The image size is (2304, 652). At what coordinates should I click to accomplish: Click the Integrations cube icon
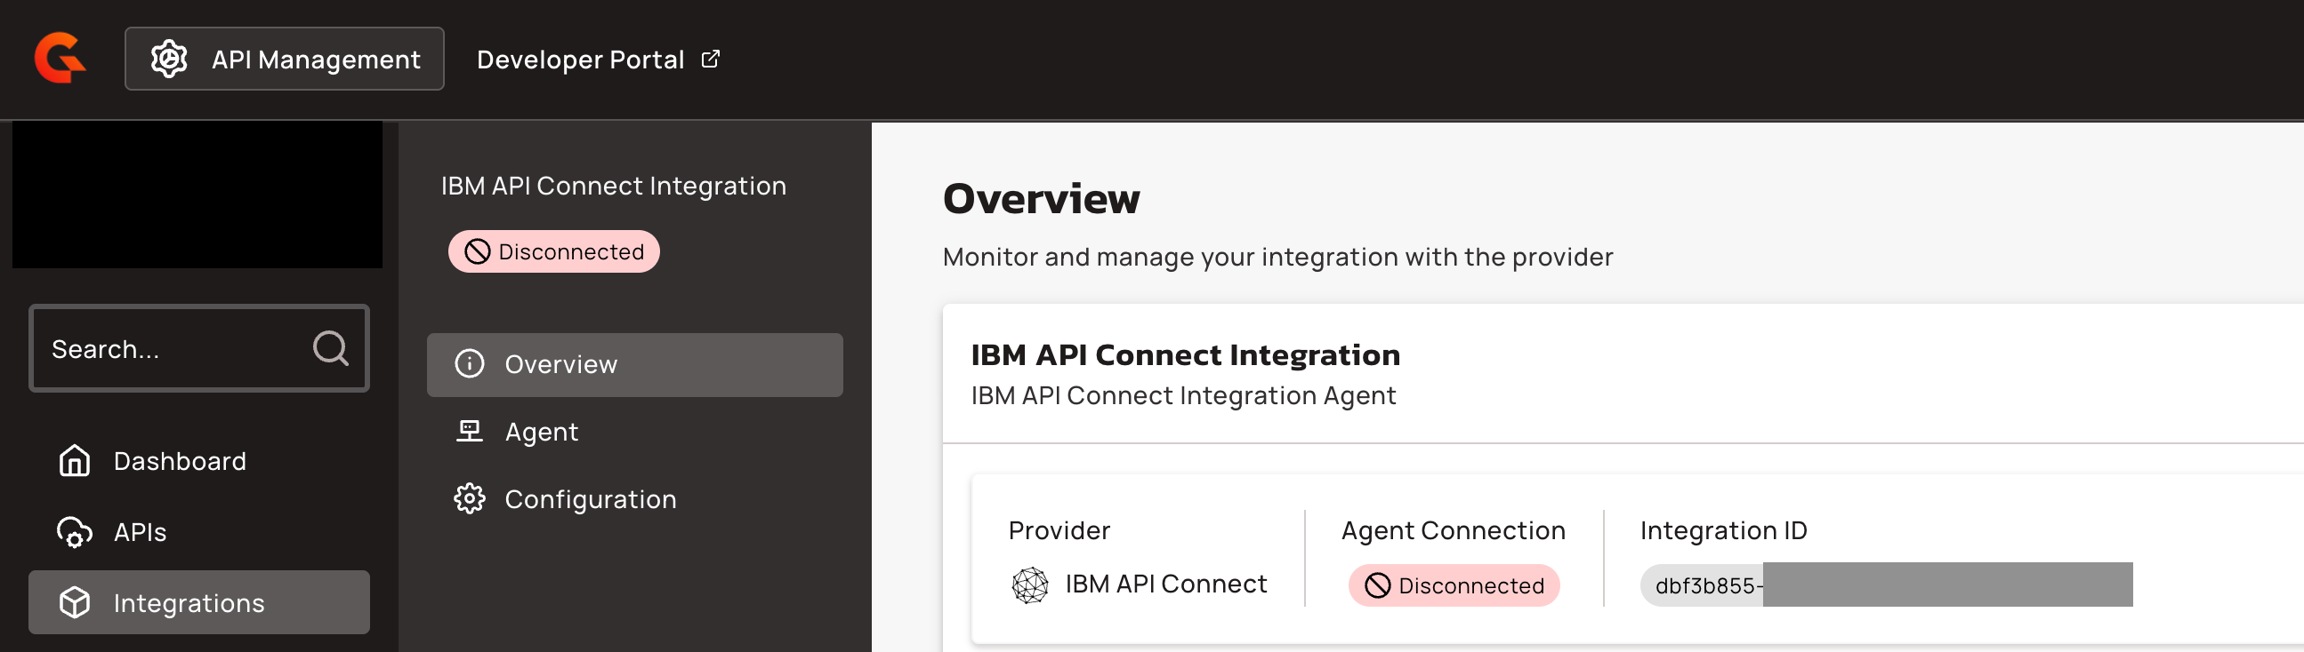[75, 603]
